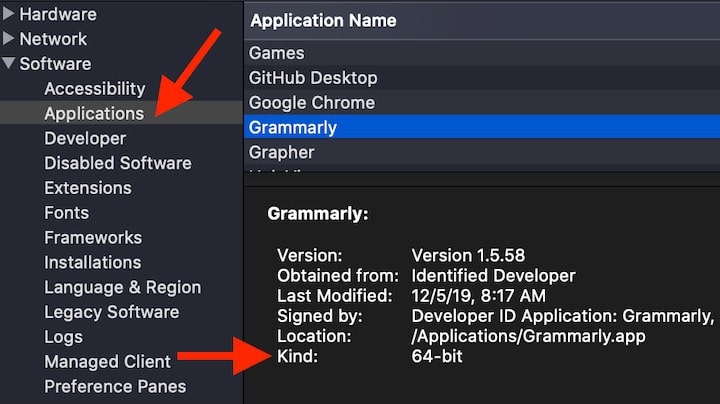This screenshot has height=404, width=720.
Task: Select Preference Panes in sidebar
Action: click(x=115, y=387)
